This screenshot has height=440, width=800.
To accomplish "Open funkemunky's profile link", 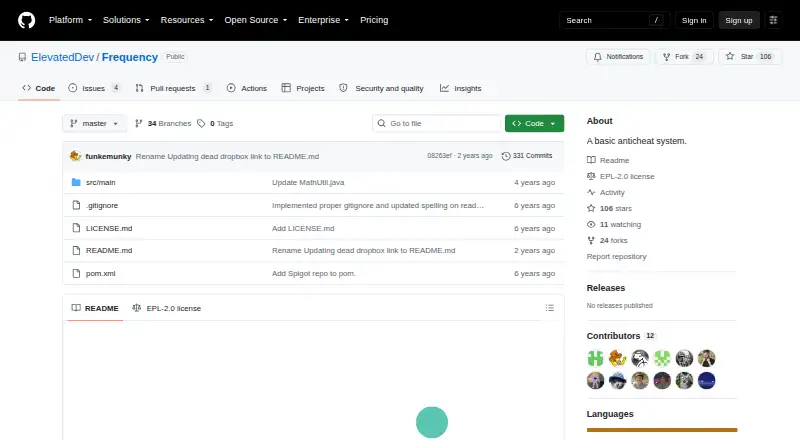I will click(108, 156).
